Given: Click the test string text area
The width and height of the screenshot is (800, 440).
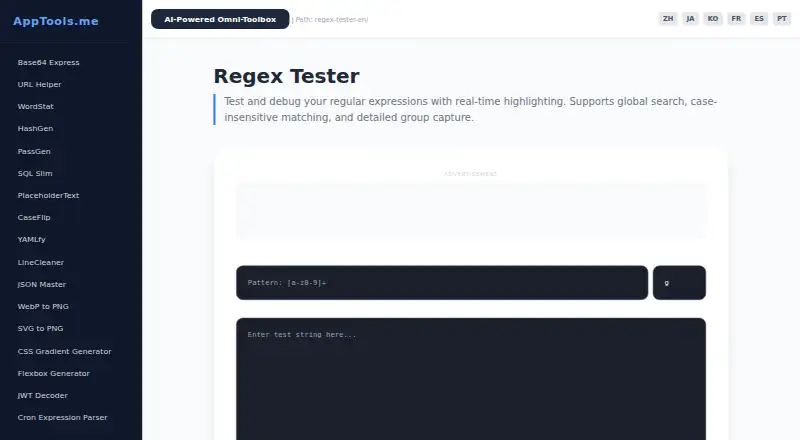Looking at the screenshot, I should 471,379.
